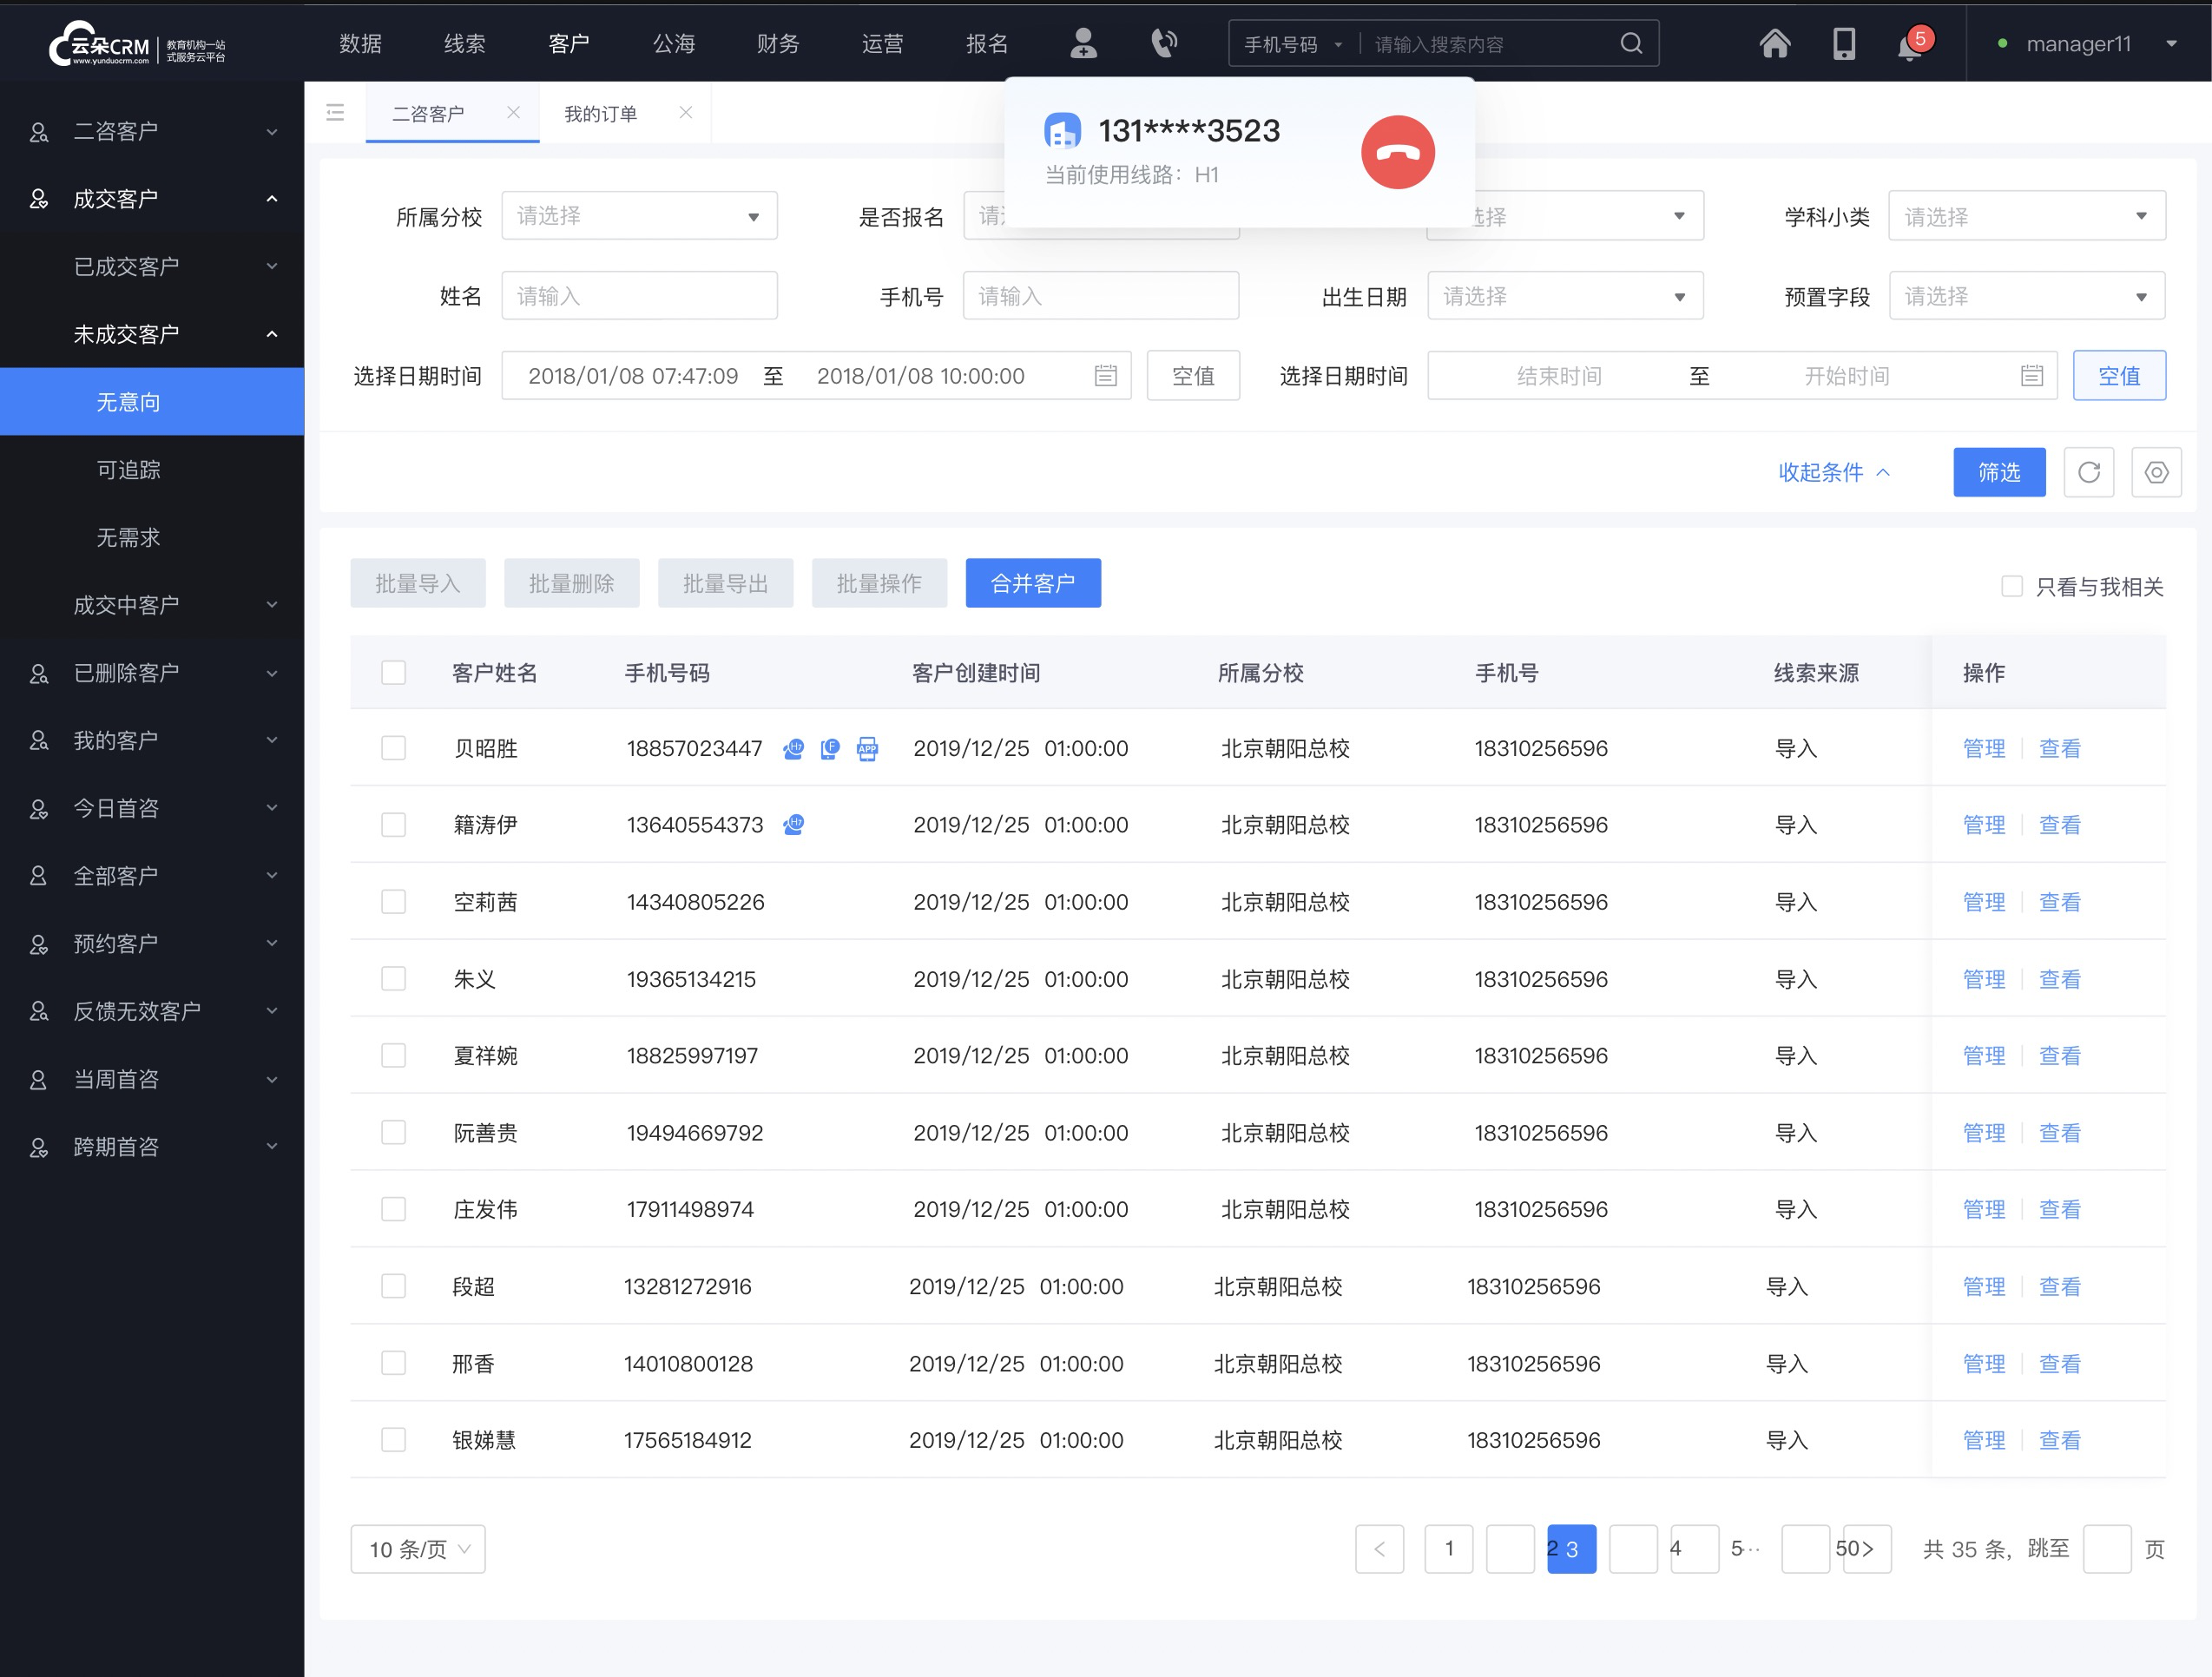The width and height of the screenshot is (2212, 1677).
Task: Expand 成交客户 sidebar section
Action: [151, 197]
